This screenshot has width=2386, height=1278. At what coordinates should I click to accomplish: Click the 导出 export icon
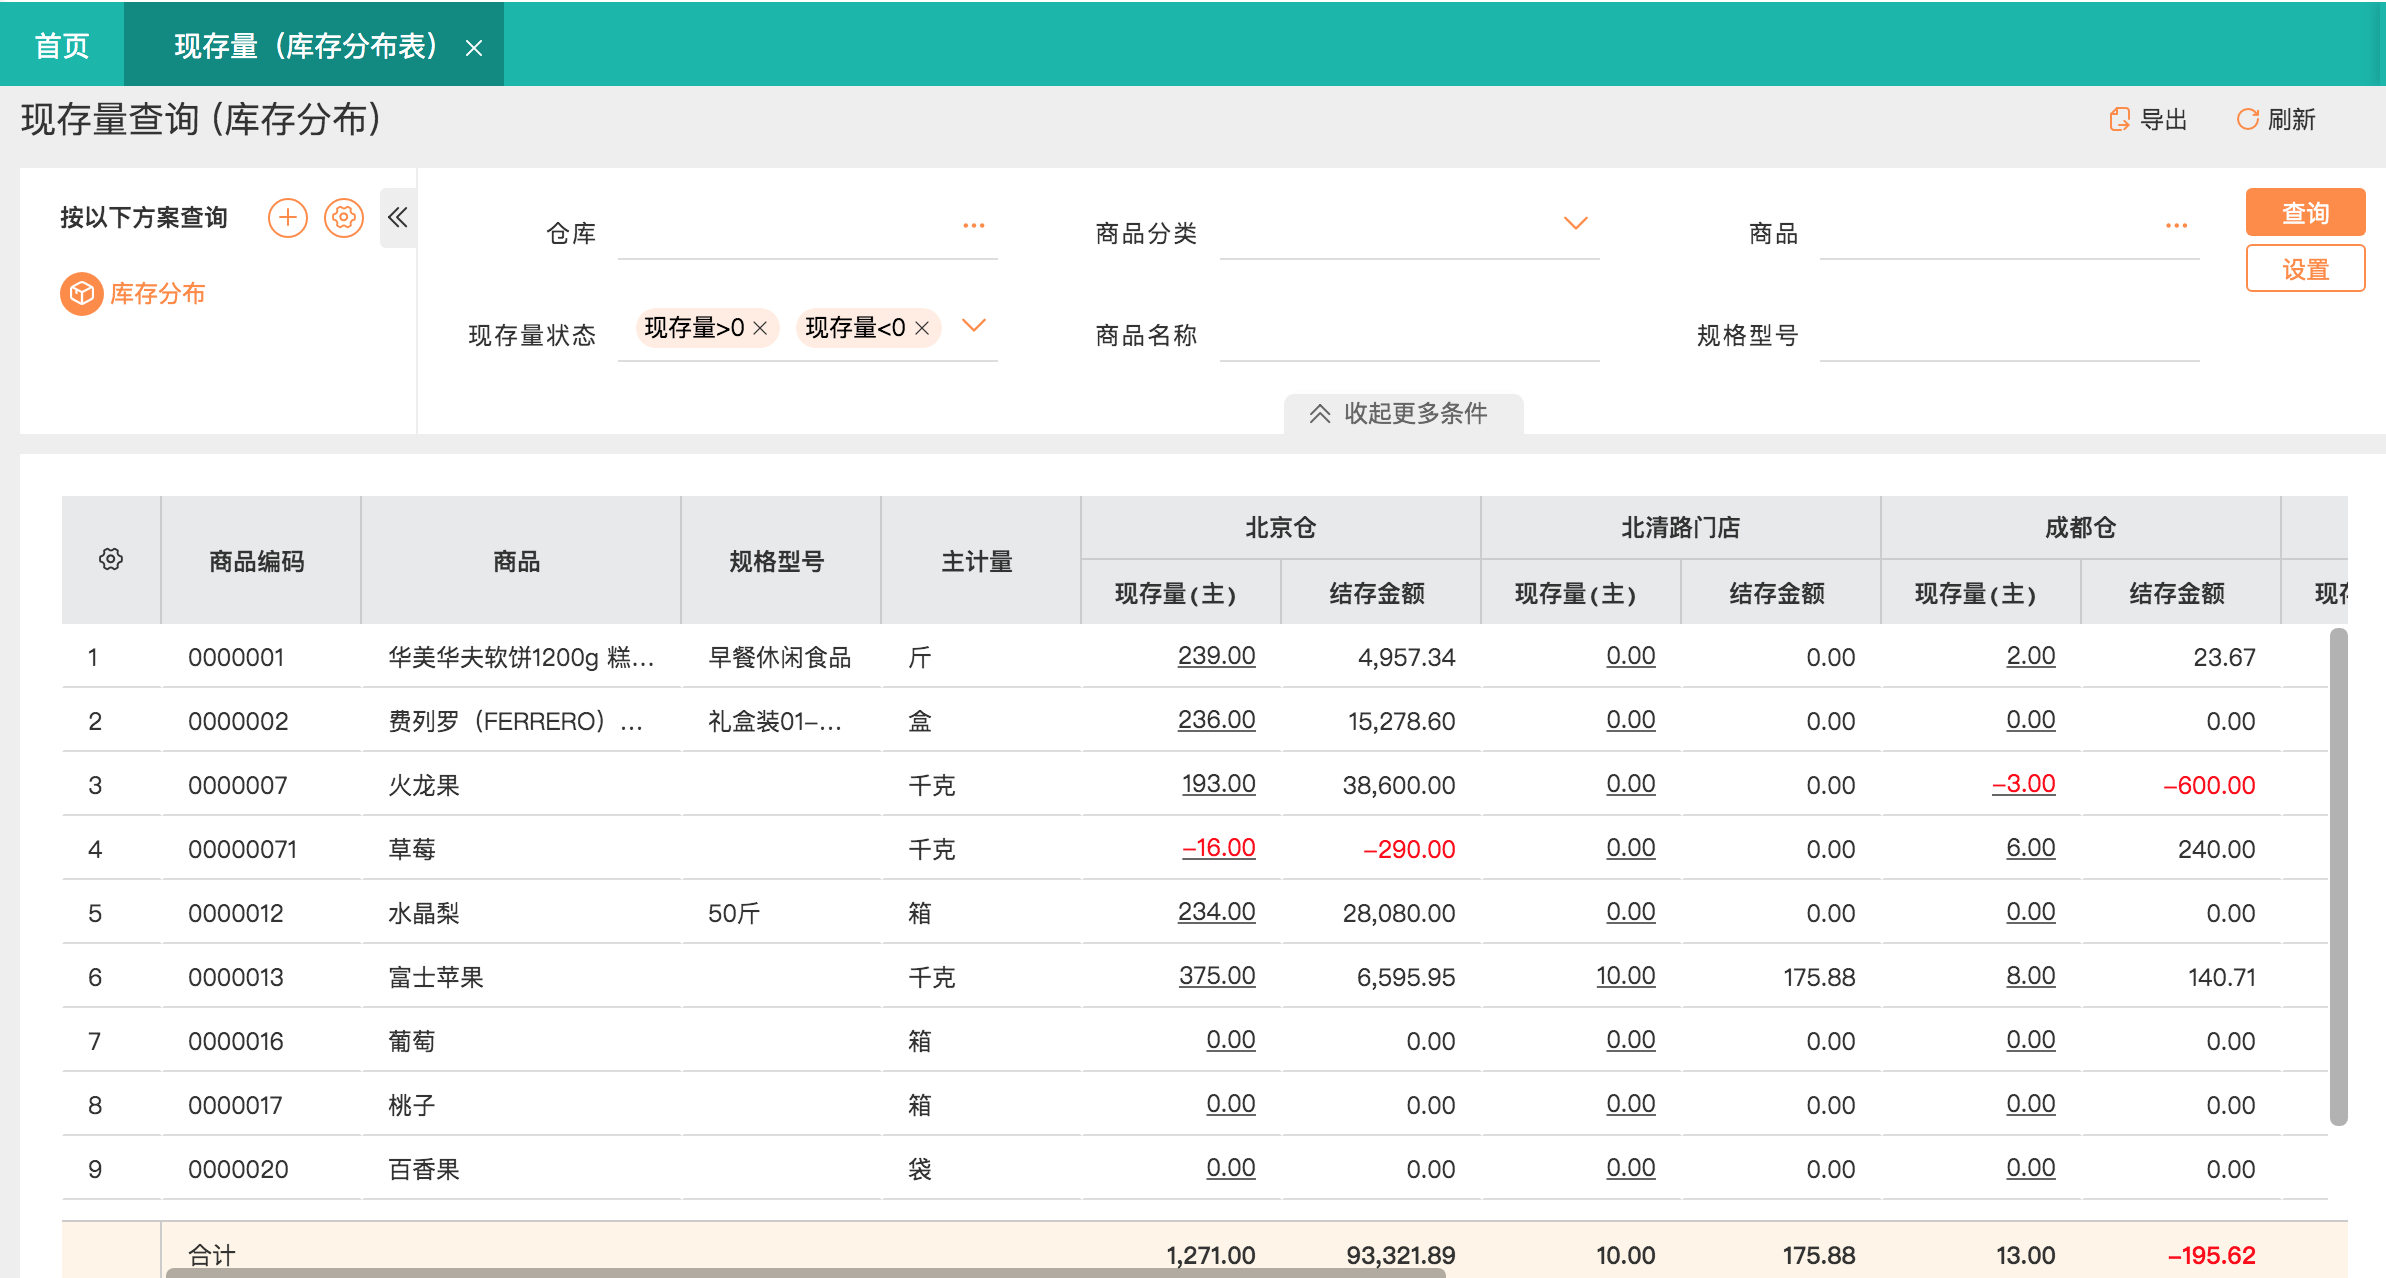tap(2115, 123)
